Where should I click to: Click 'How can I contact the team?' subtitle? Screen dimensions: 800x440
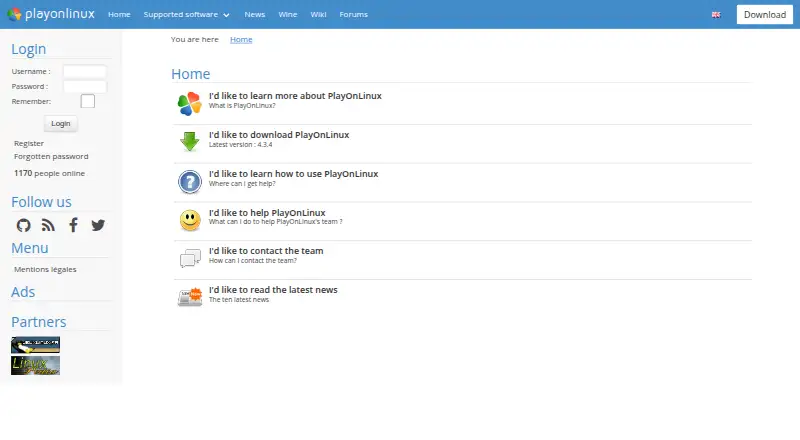253,260
